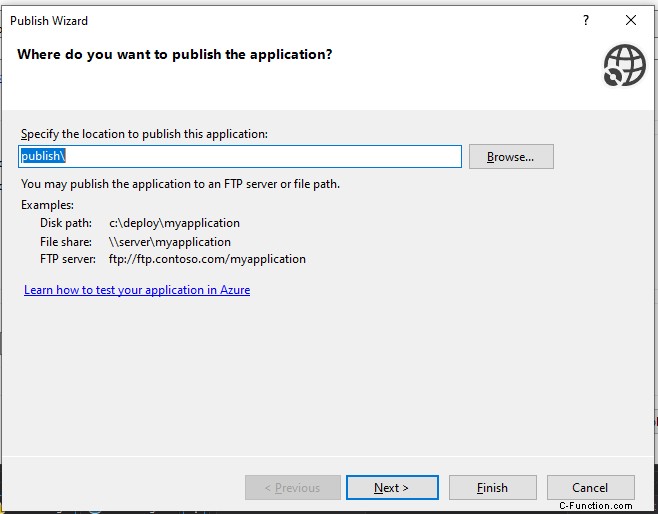The width and height of the screenshot is (658, 514).
Task: Click the 'FTP server:' label
Action: (x=68, y=259)
